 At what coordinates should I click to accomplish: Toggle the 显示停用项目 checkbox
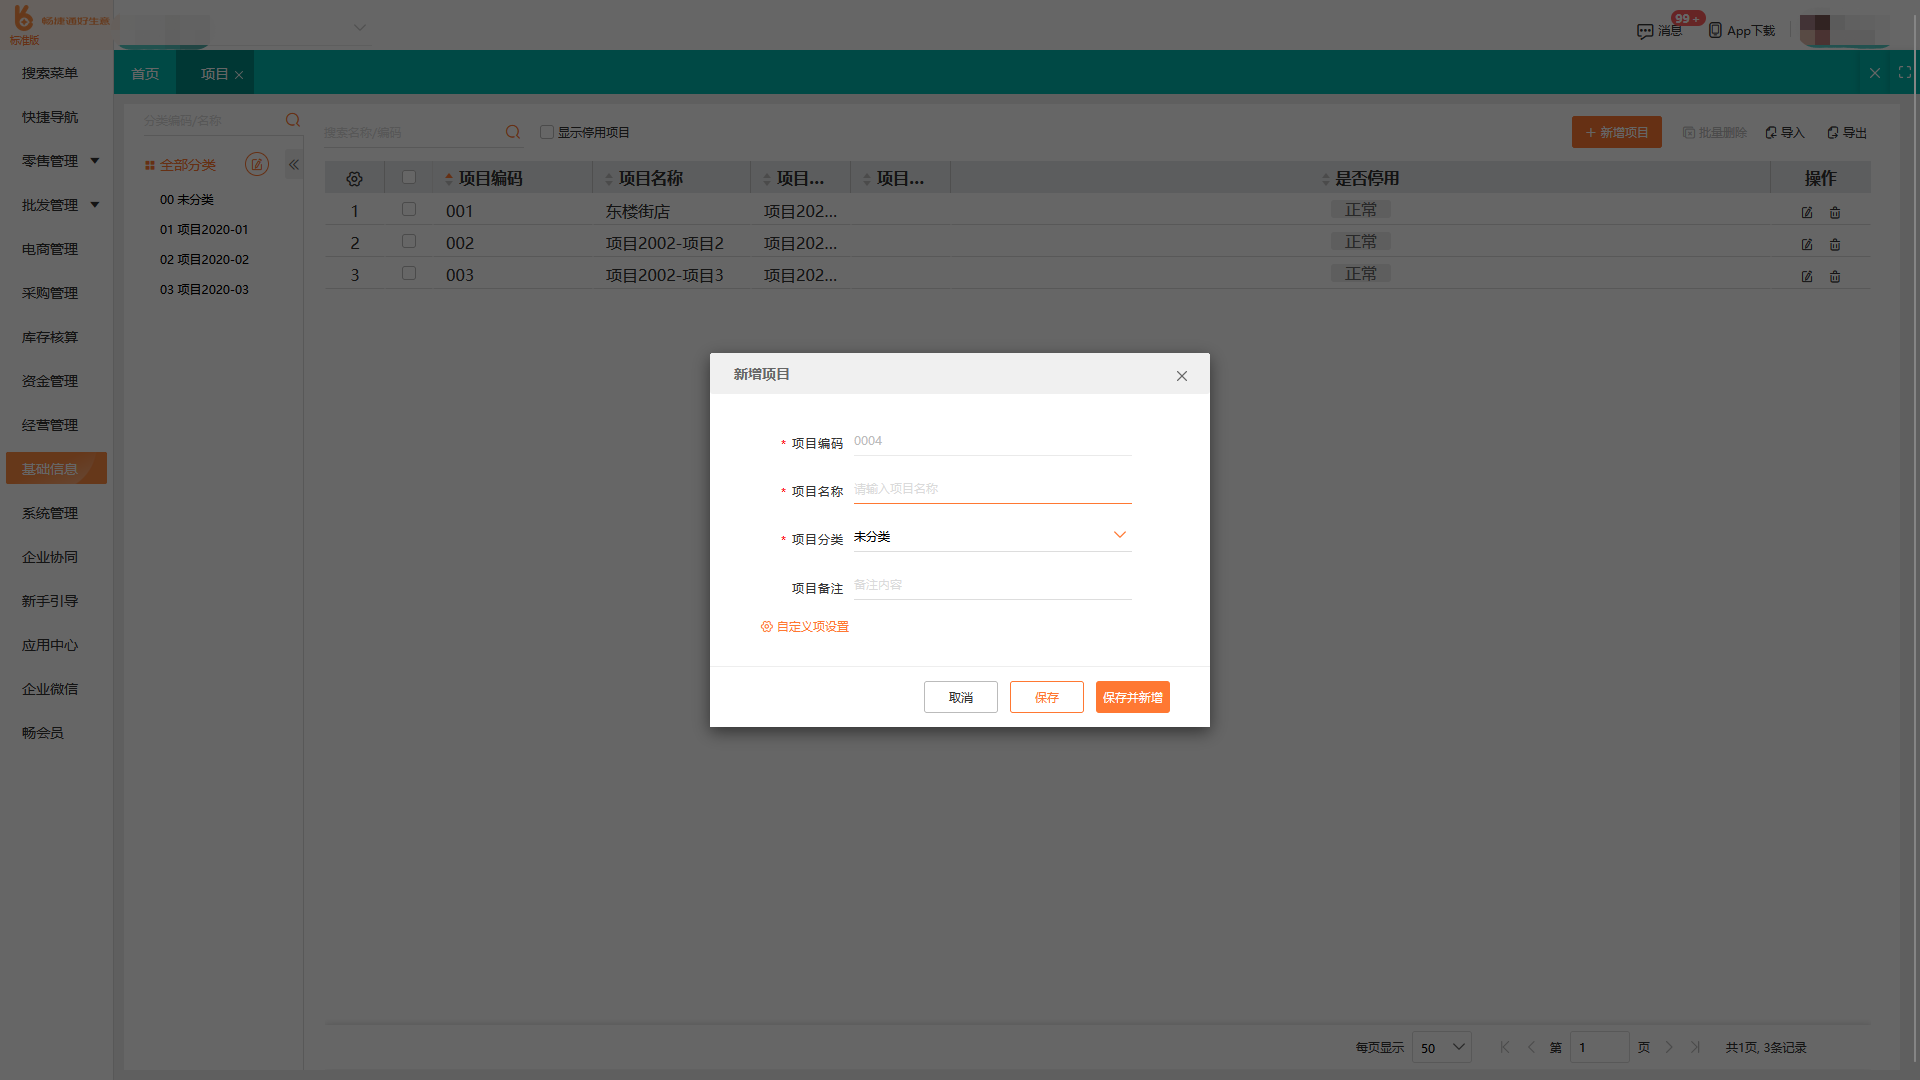point(547,132)
